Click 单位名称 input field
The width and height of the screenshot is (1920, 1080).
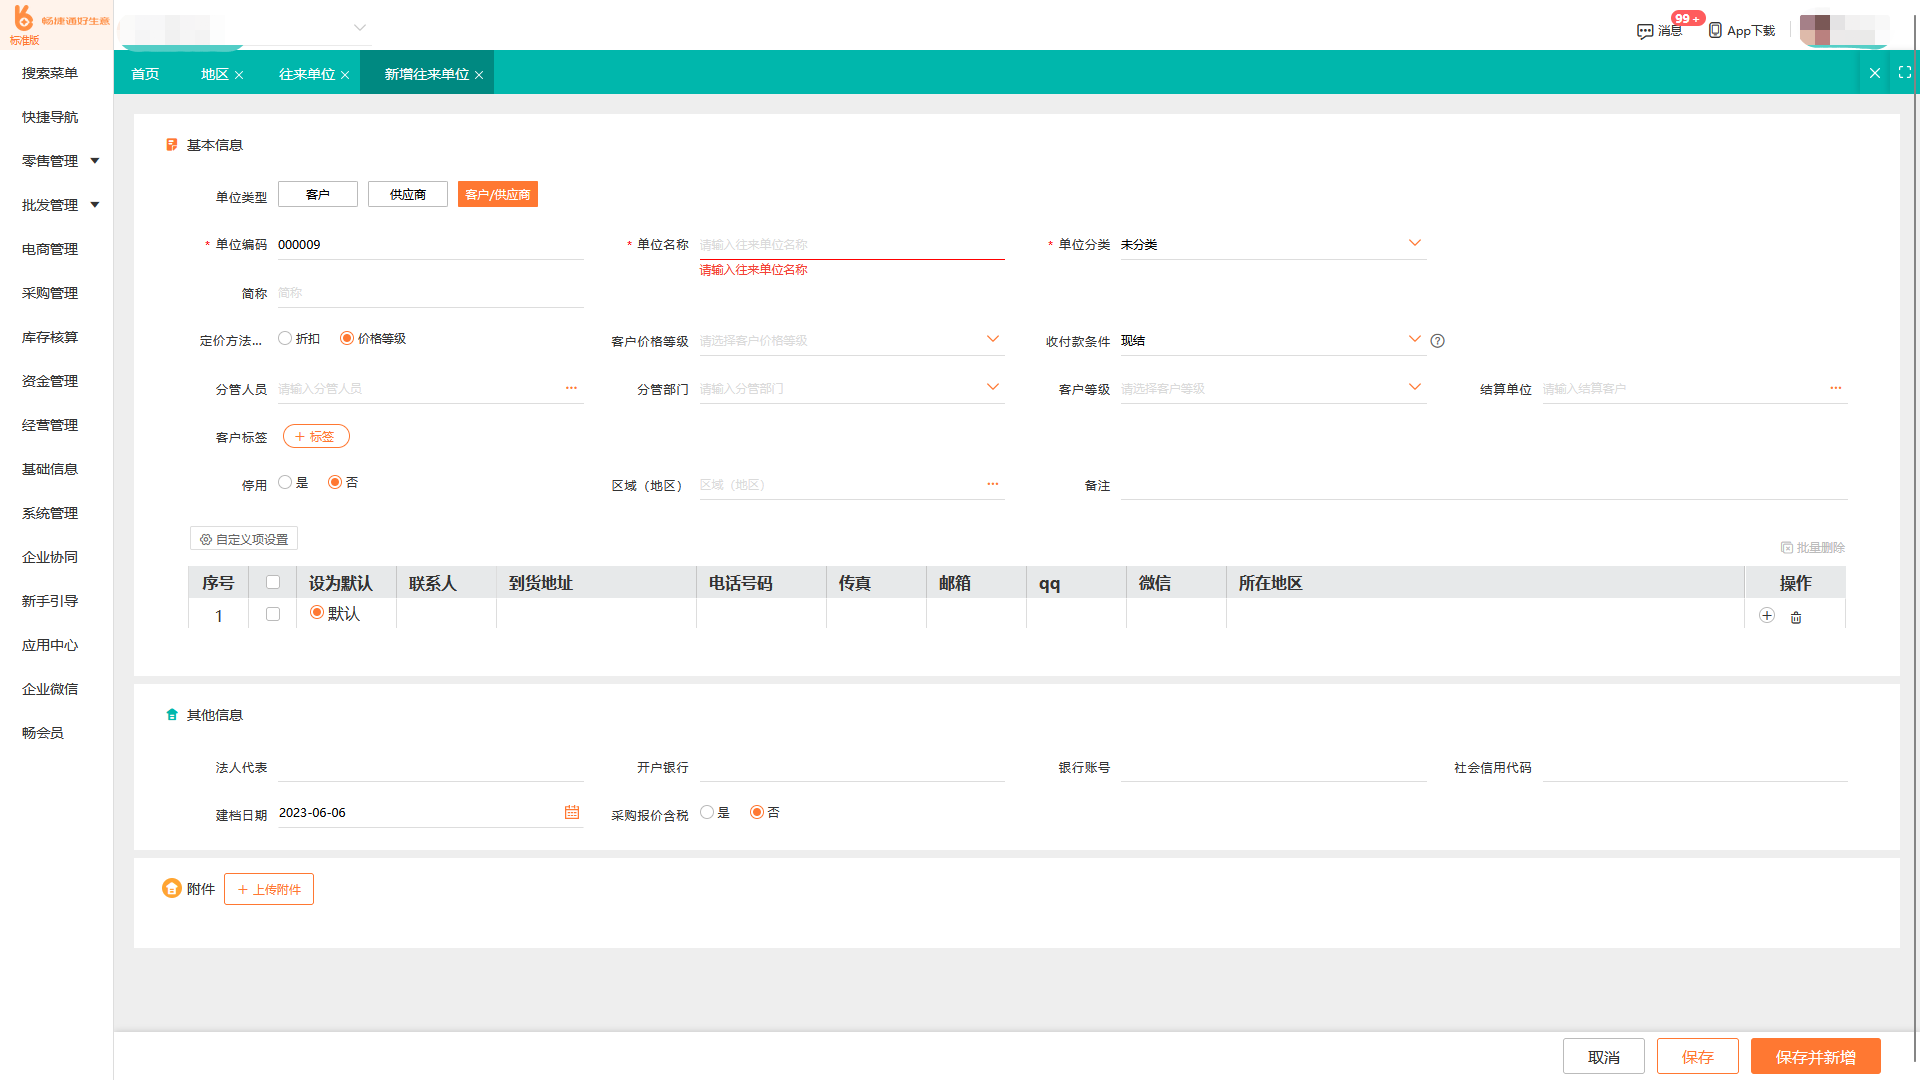click(x=849, y=244)
